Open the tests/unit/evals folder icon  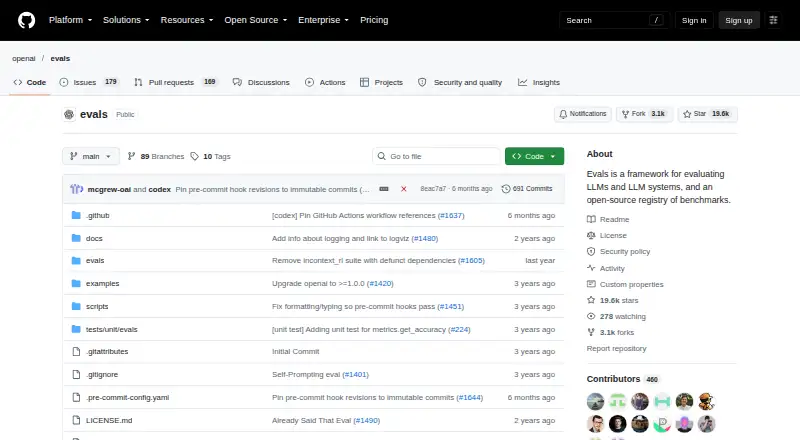[x=76, y=329]
